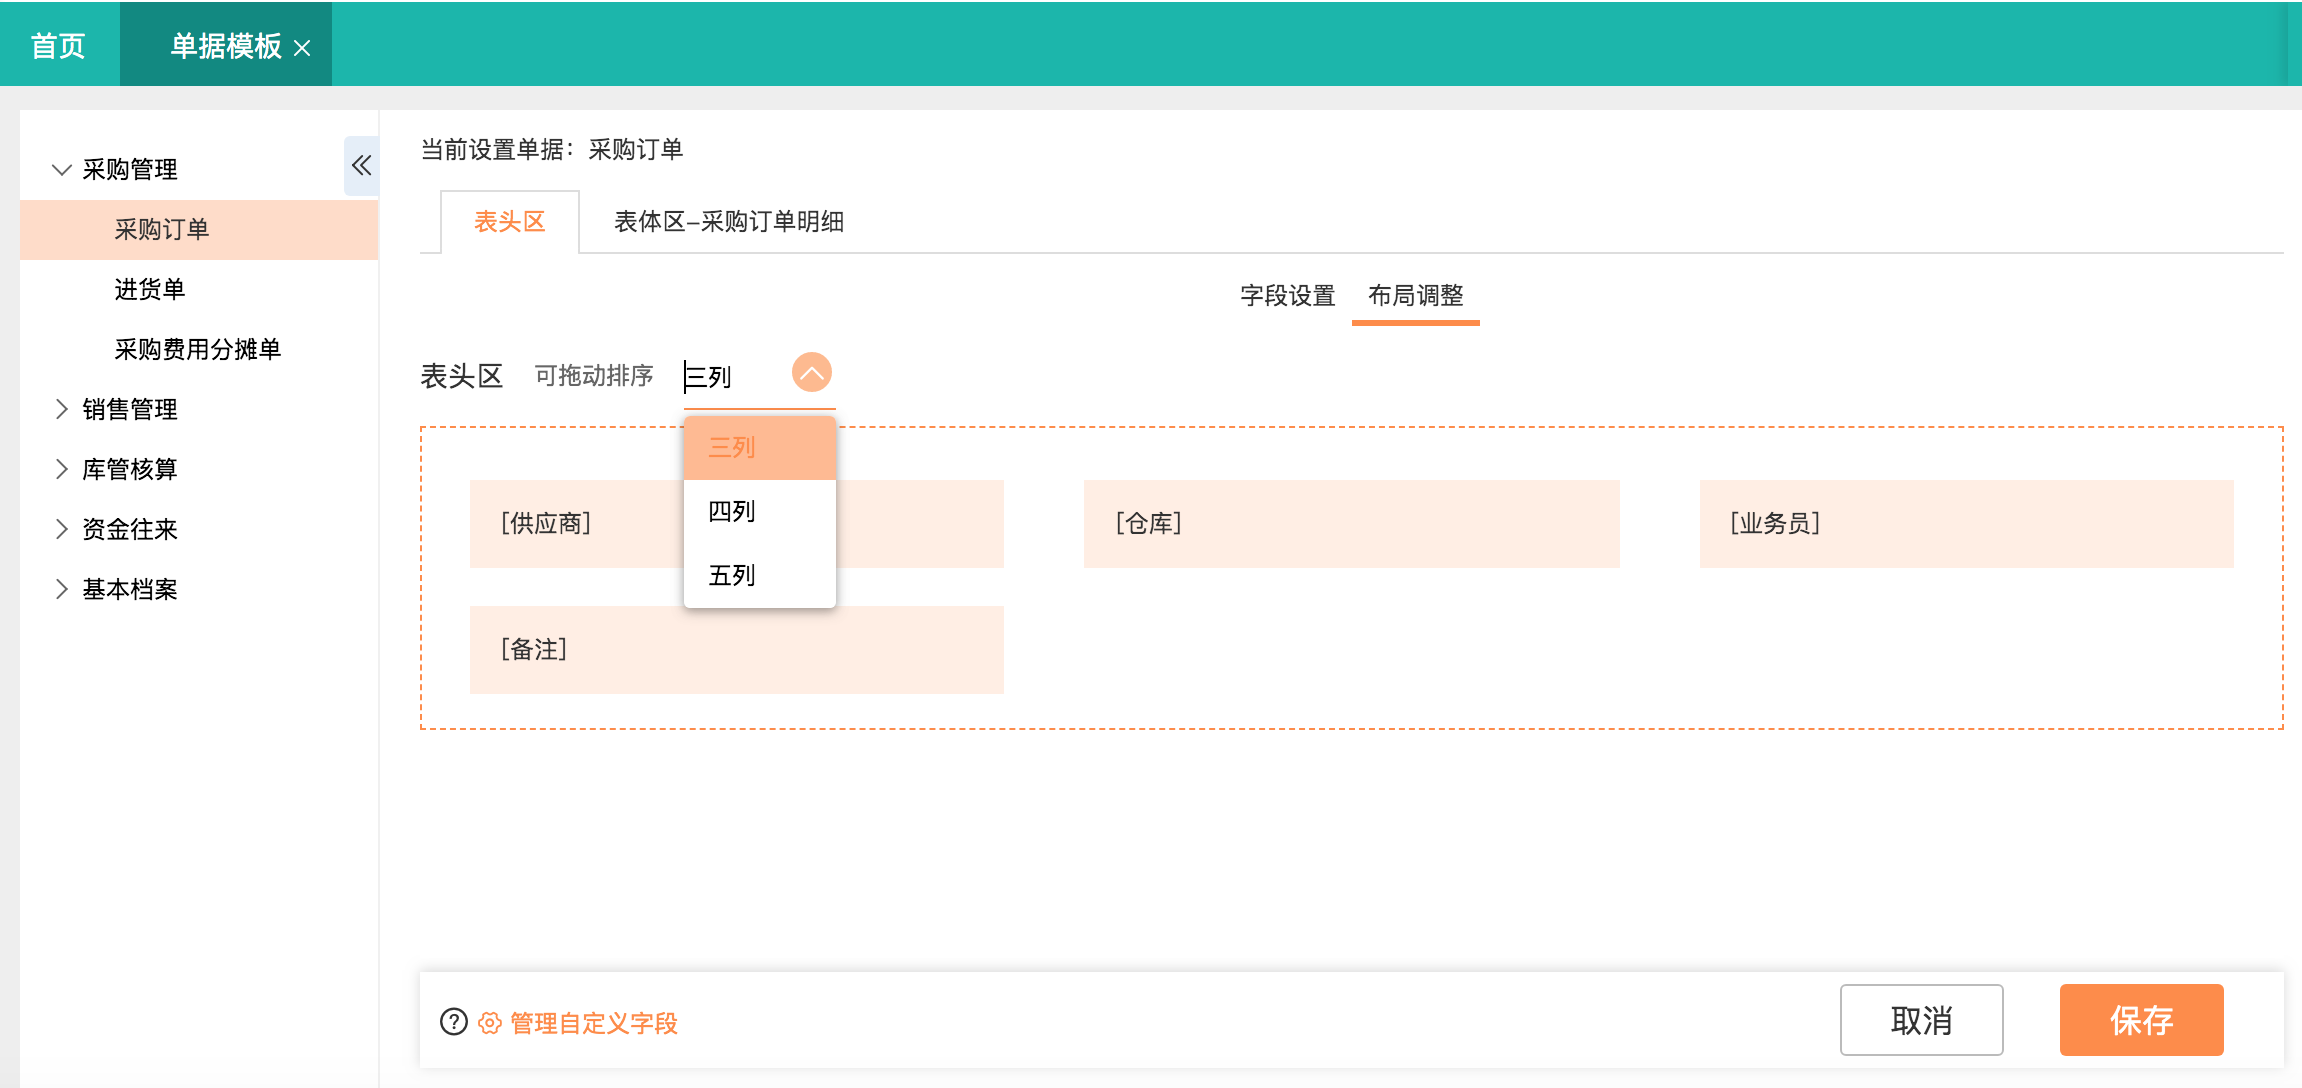Image resolution: width=2302 pixels, height=1088 pixels.
Task: Click layout column dropdown trigger
Action: tap(812, 374)
